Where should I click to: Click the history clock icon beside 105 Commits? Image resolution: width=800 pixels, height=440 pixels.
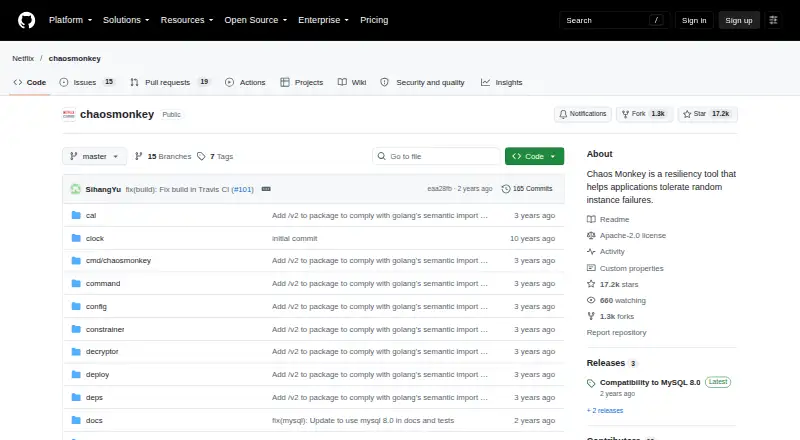[x=506, y=189]
